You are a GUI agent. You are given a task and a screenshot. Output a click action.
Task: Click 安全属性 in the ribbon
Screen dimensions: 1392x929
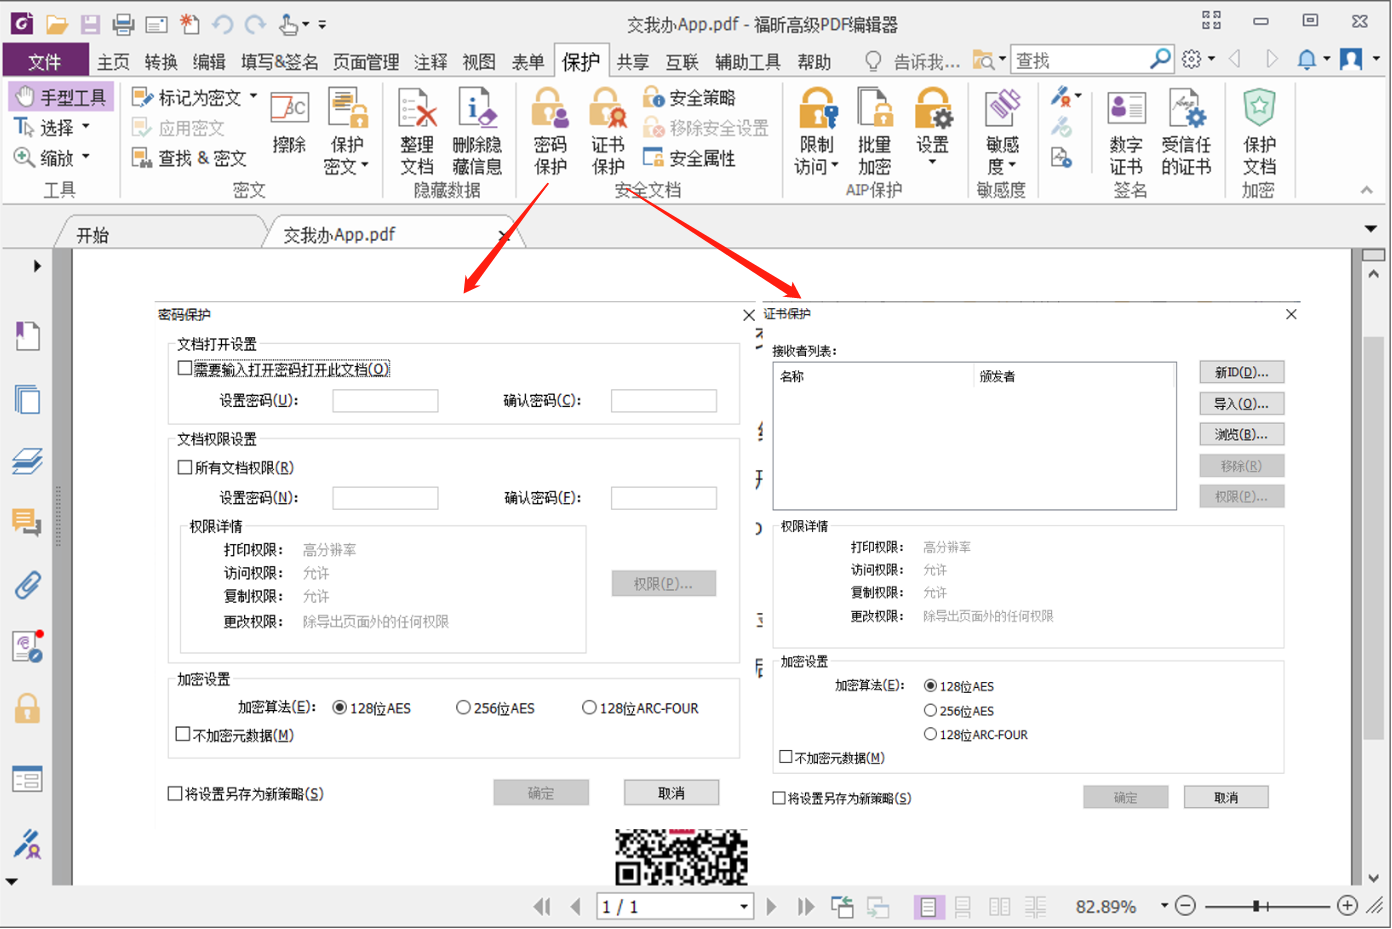[691, 158]
